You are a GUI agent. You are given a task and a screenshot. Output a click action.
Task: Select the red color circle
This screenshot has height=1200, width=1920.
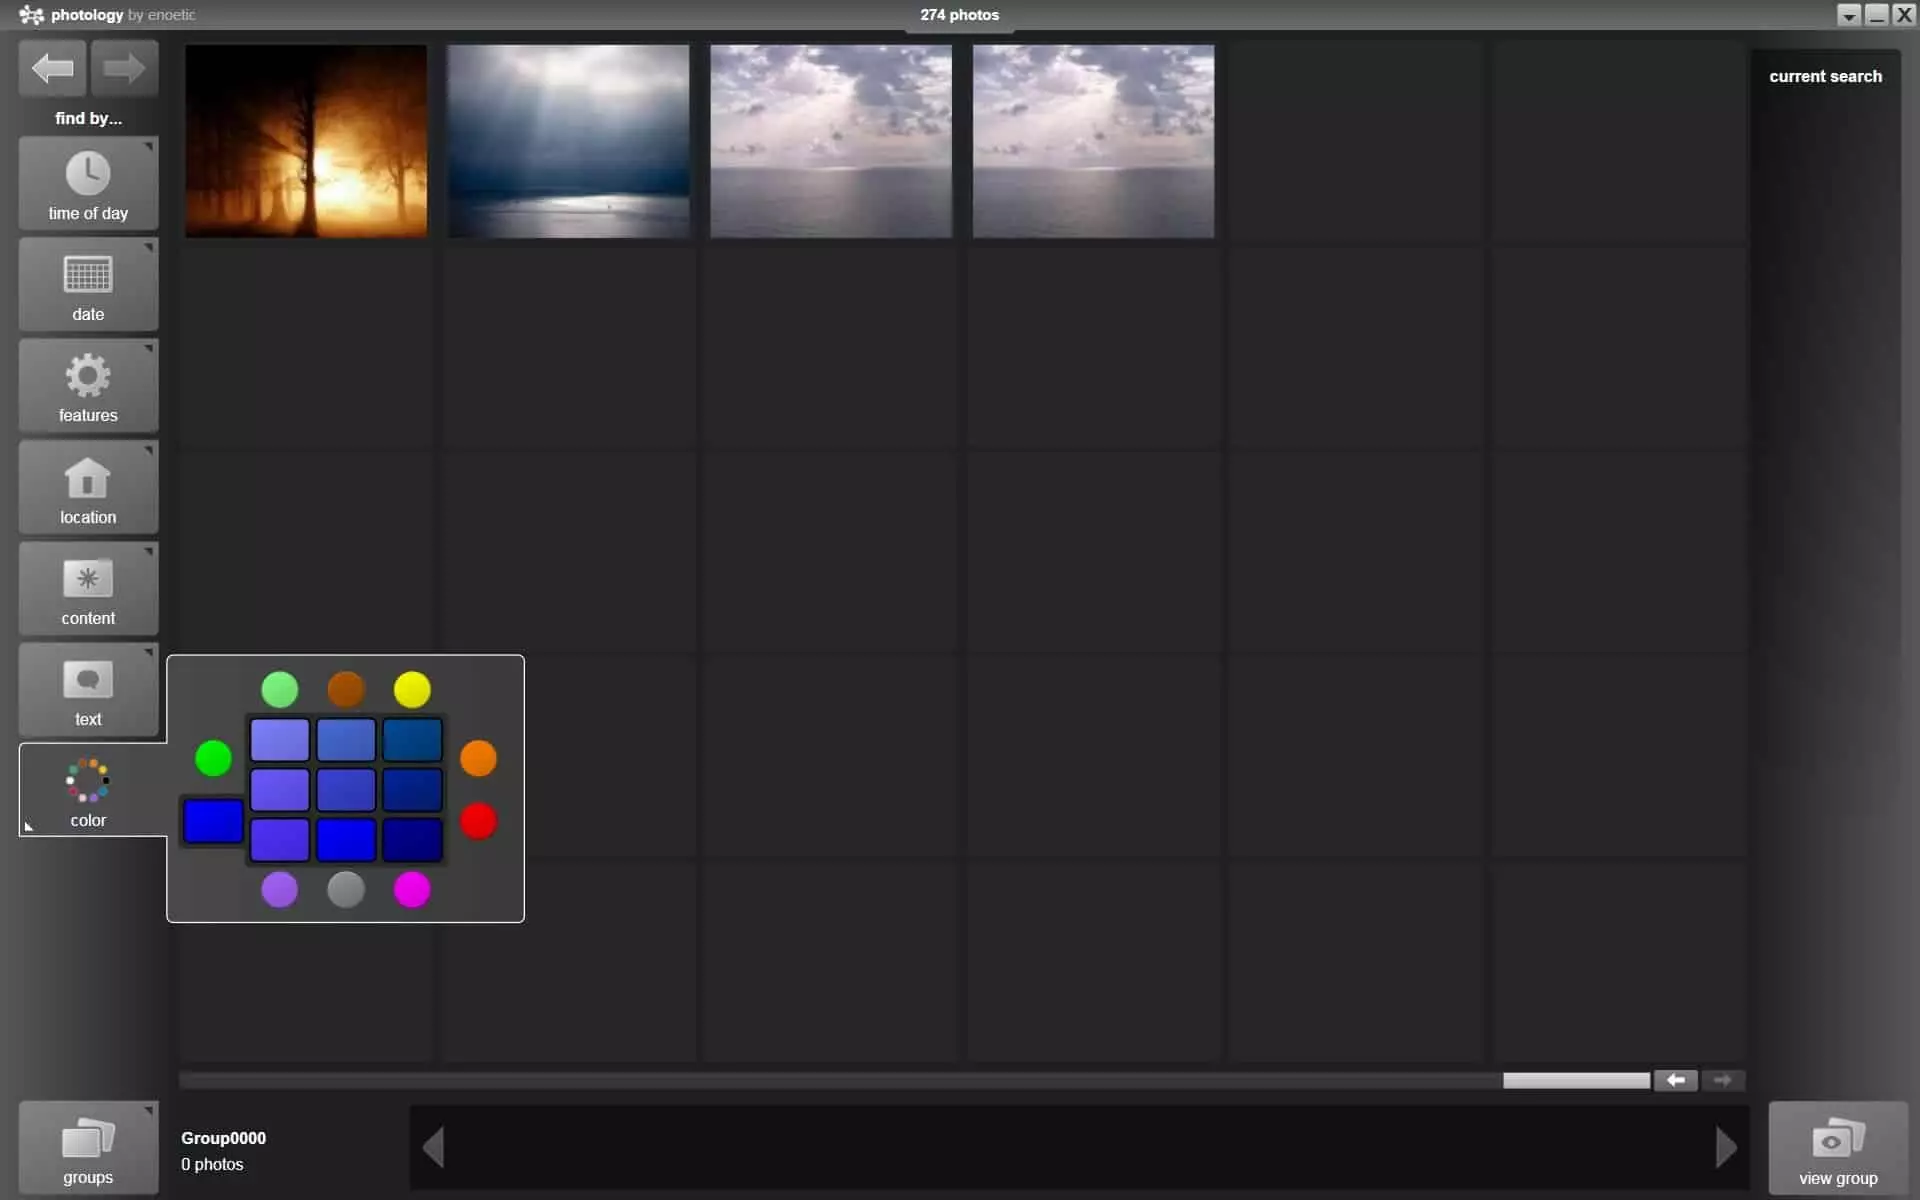click(476, 821)
